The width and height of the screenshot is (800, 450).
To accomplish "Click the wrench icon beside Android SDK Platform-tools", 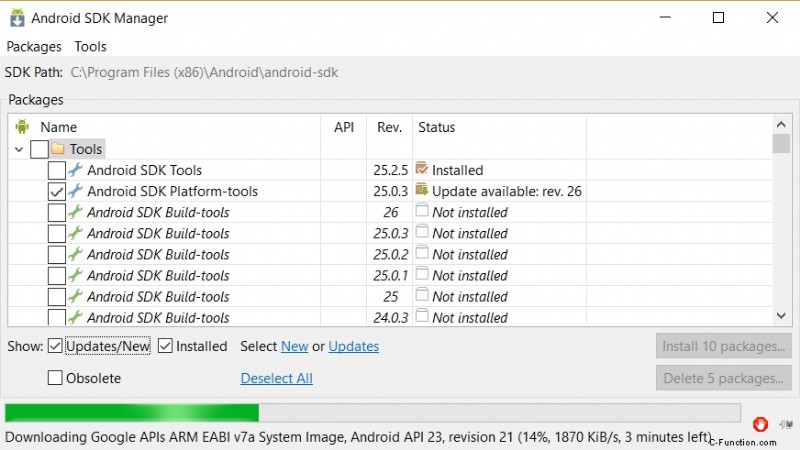I will point(75,191).
